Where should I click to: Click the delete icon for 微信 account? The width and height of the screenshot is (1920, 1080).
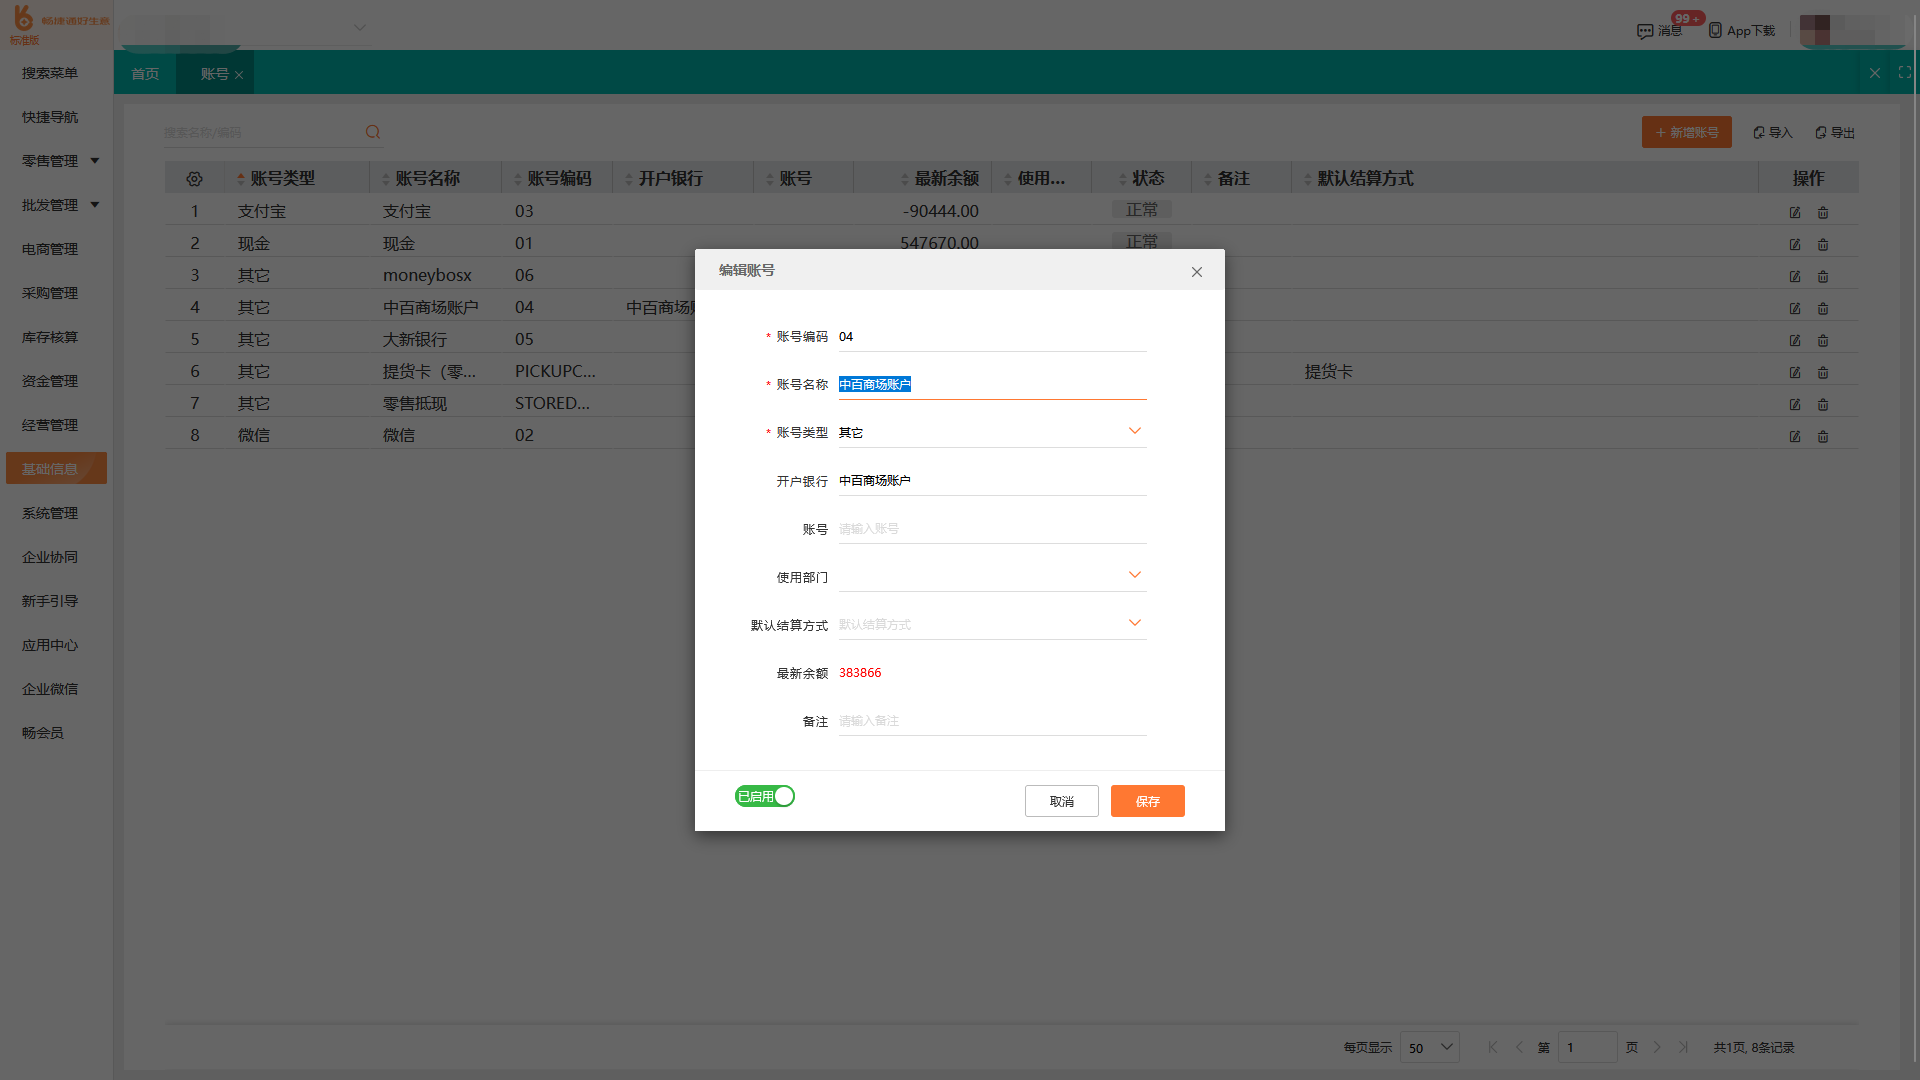tap(1822, 435)
